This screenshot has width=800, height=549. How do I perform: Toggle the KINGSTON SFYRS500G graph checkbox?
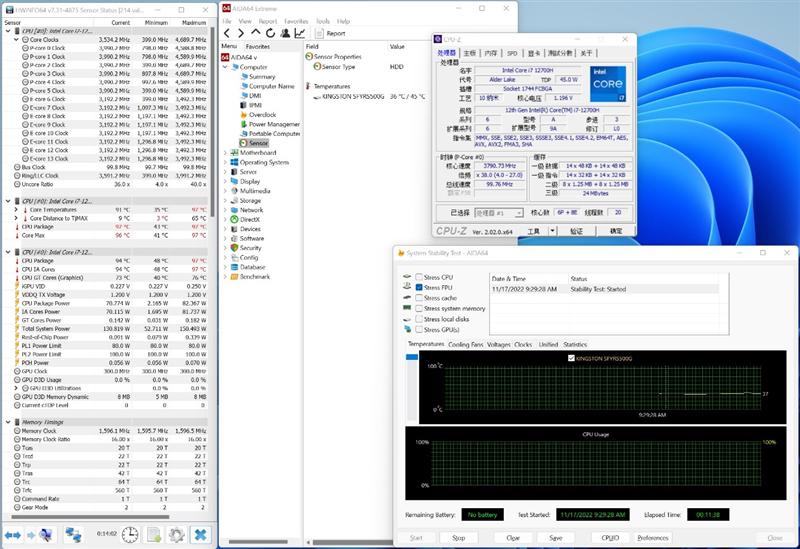pos(571,357)
